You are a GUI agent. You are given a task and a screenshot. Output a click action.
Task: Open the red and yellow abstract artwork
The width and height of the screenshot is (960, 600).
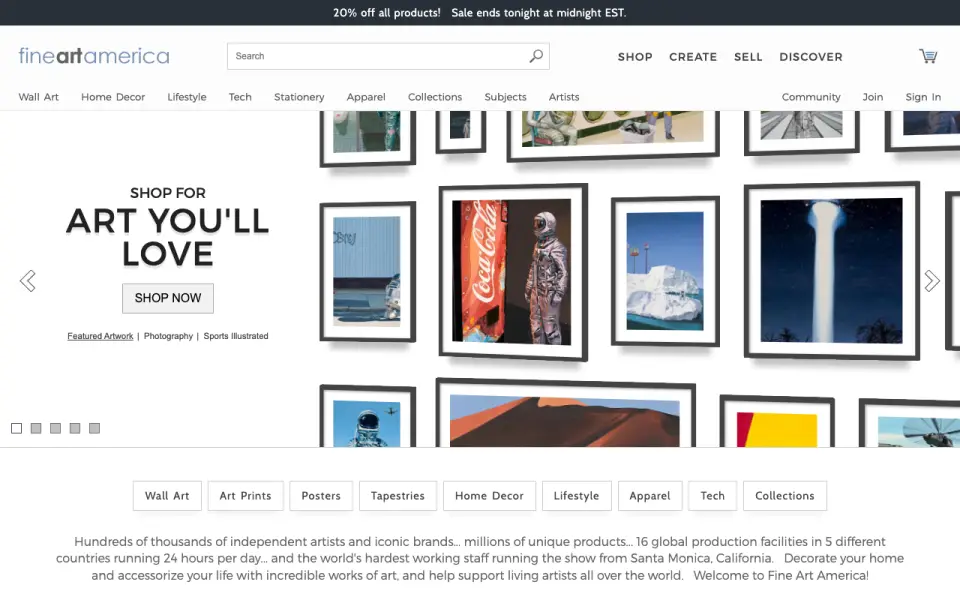[777, 421]
